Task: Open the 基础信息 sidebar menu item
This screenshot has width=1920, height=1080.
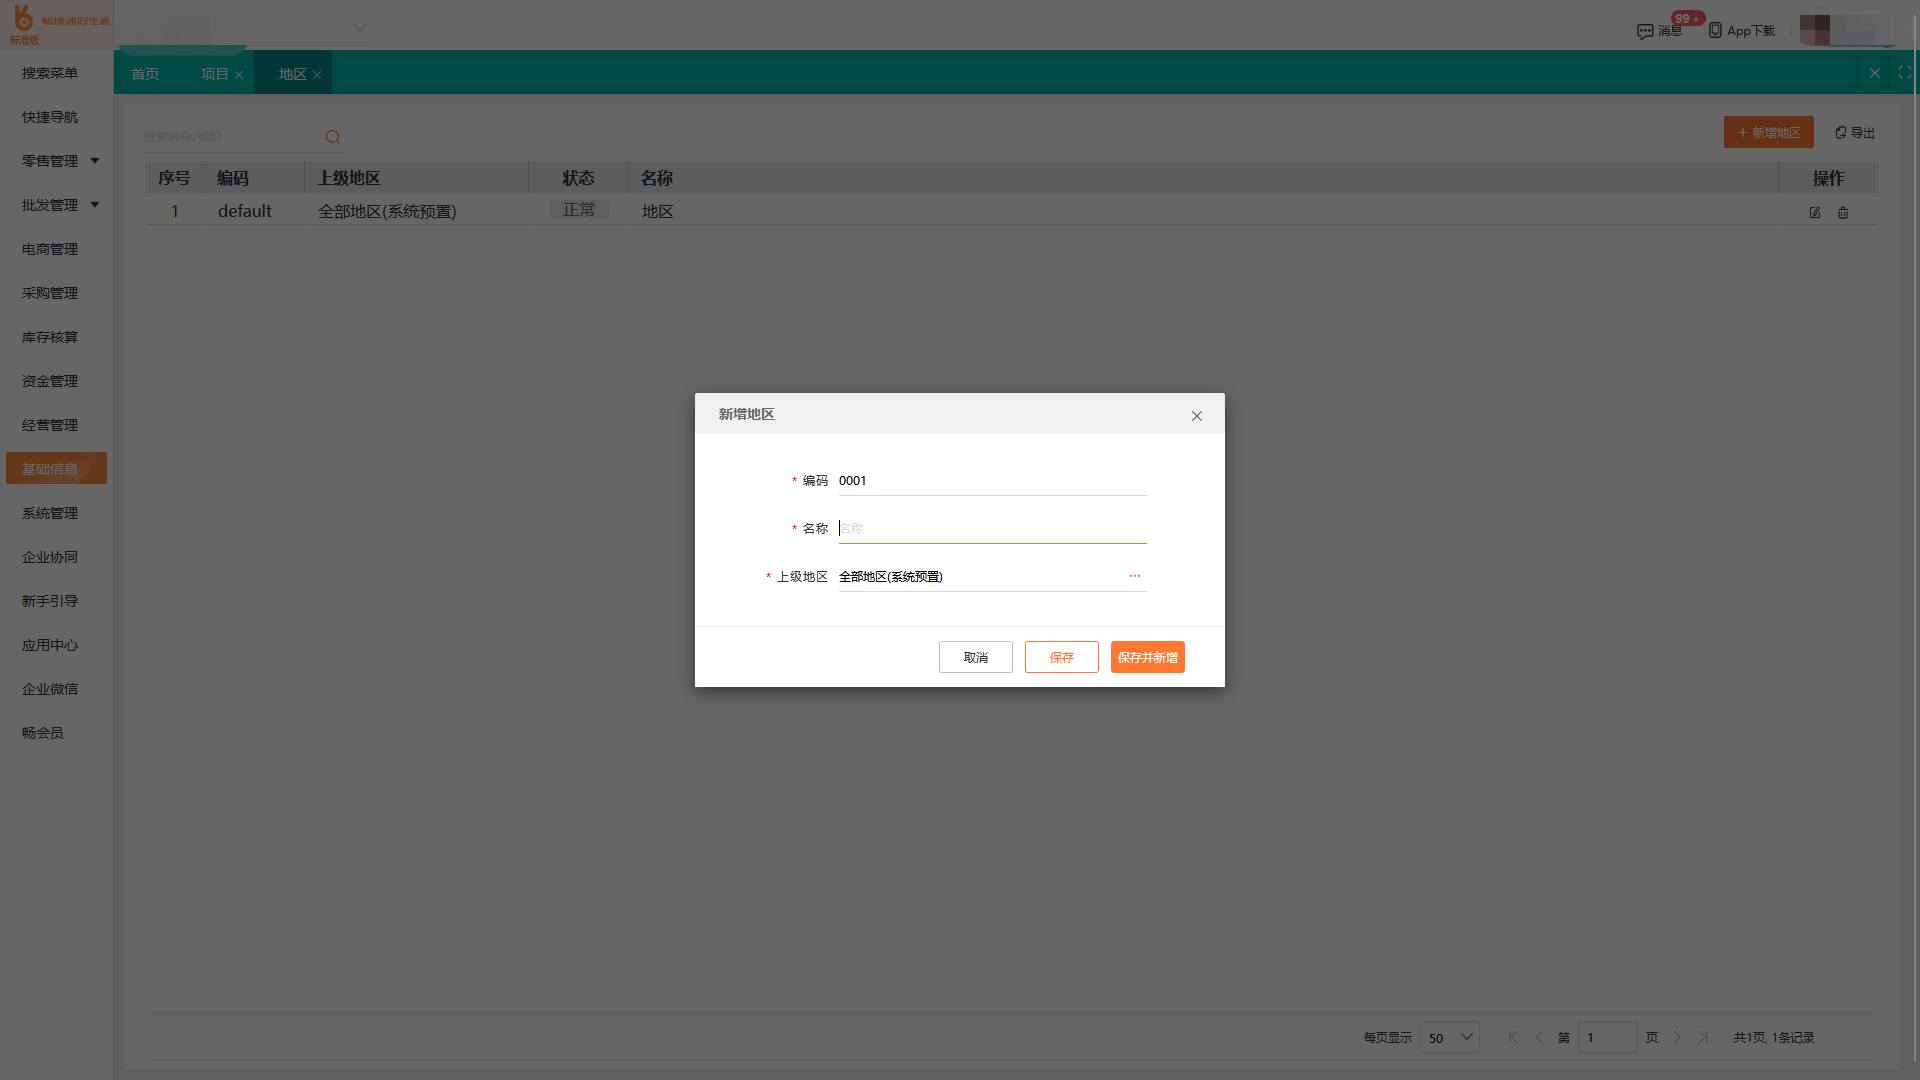Action: (53, 468)
